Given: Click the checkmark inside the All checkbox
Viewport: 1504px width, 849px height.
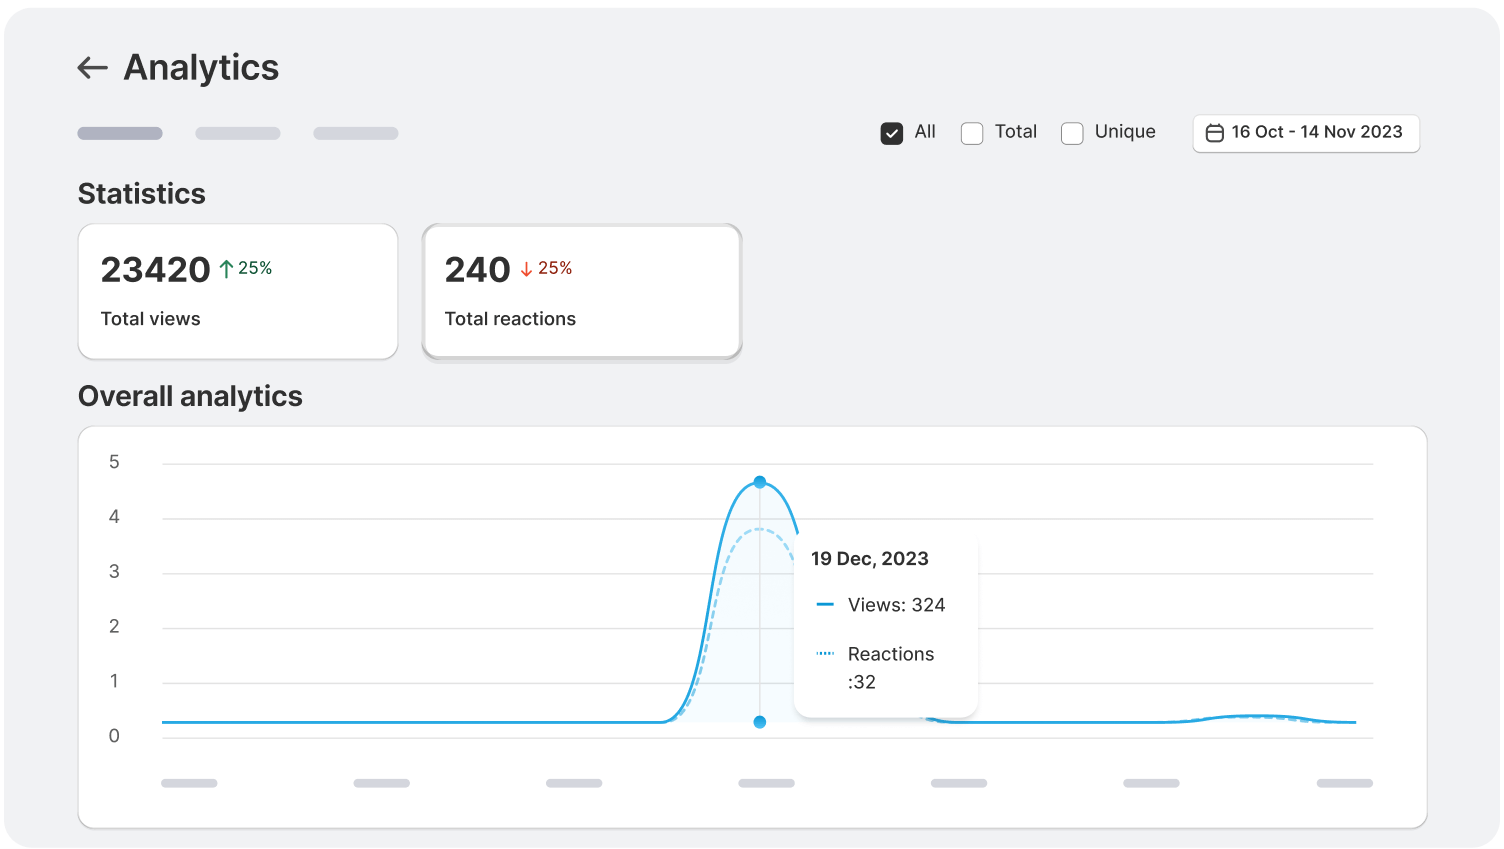Looking at the screenshot, I should tap(892, 132).
